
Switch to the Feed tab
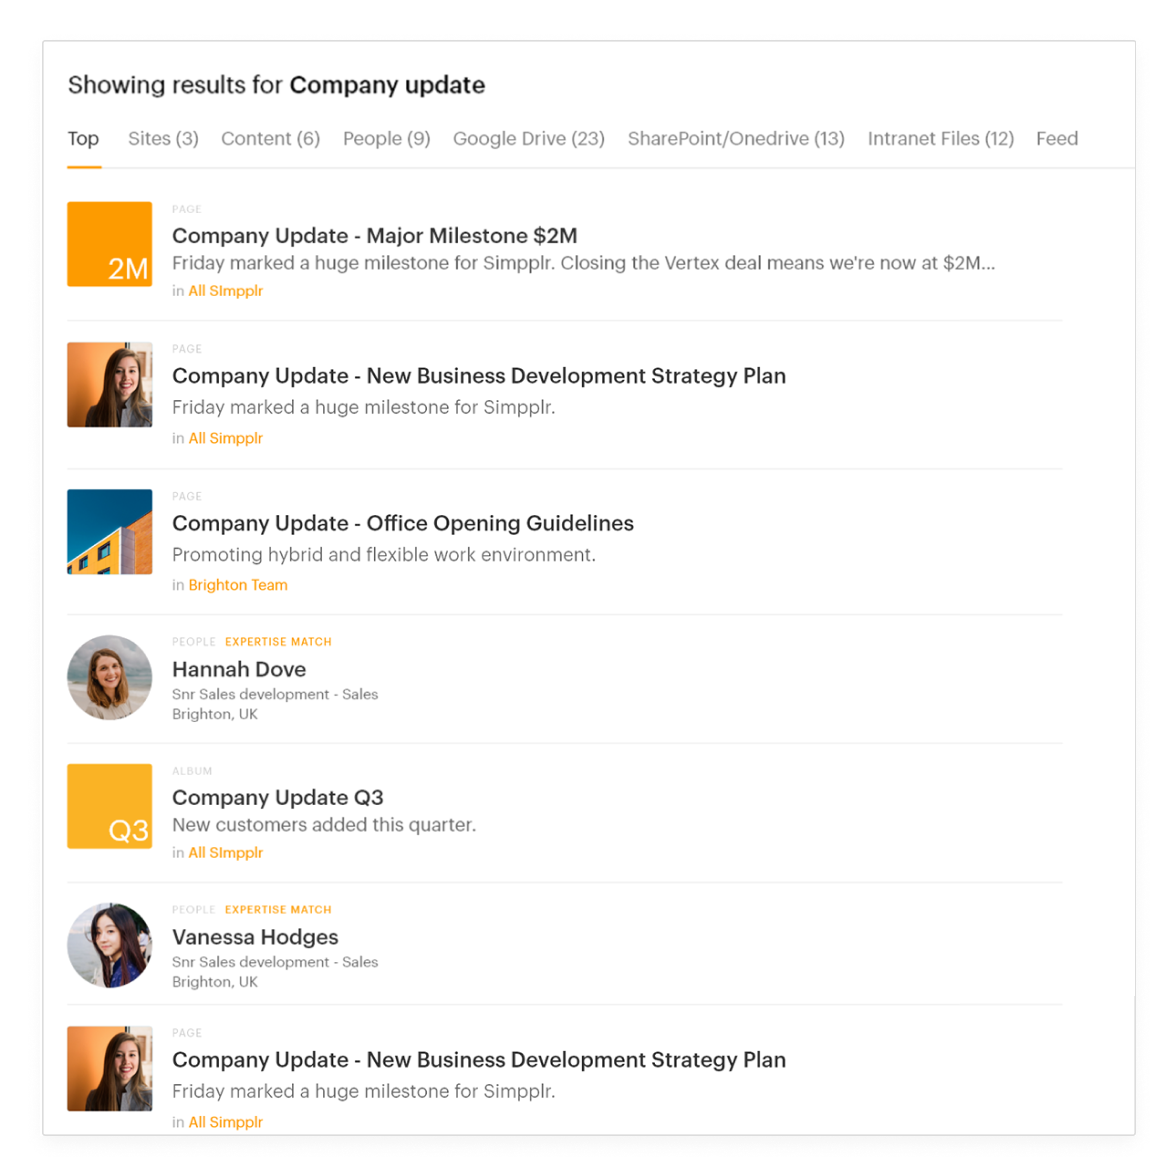point(1057,139)
